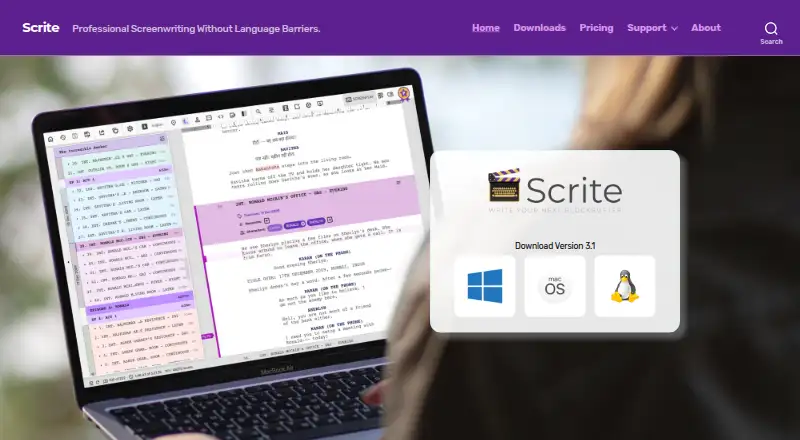Click the Scrite site title link

tap(41, 28)
